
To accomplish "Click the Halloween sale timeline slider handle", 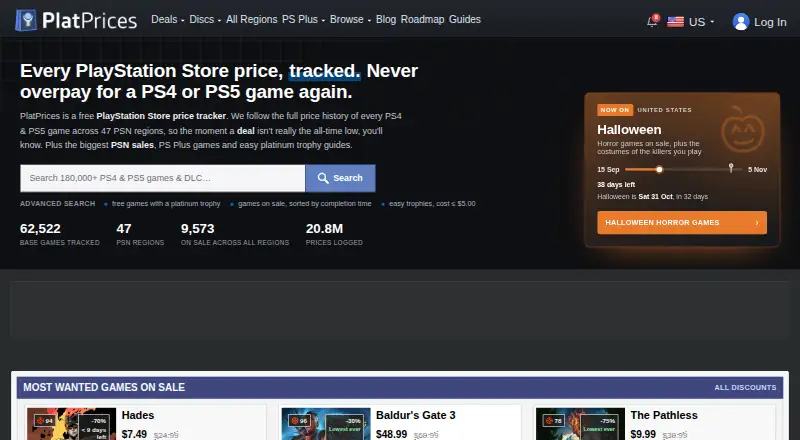I will pos(659,169).
